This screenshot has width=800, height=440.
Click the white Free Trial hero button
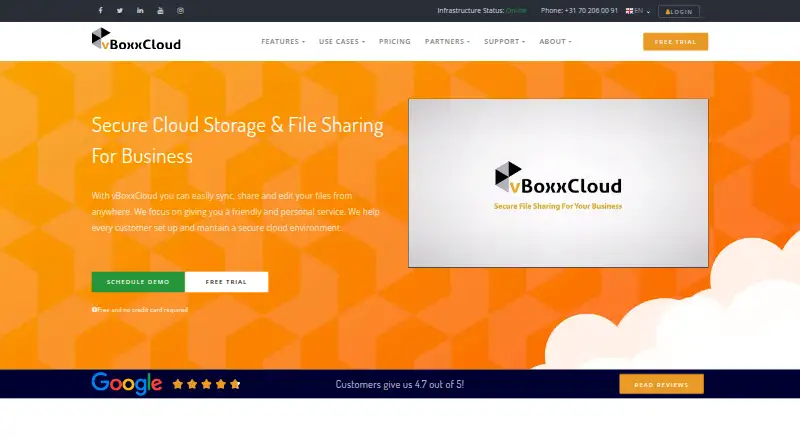pyautogui.click(x=226, y=282)
